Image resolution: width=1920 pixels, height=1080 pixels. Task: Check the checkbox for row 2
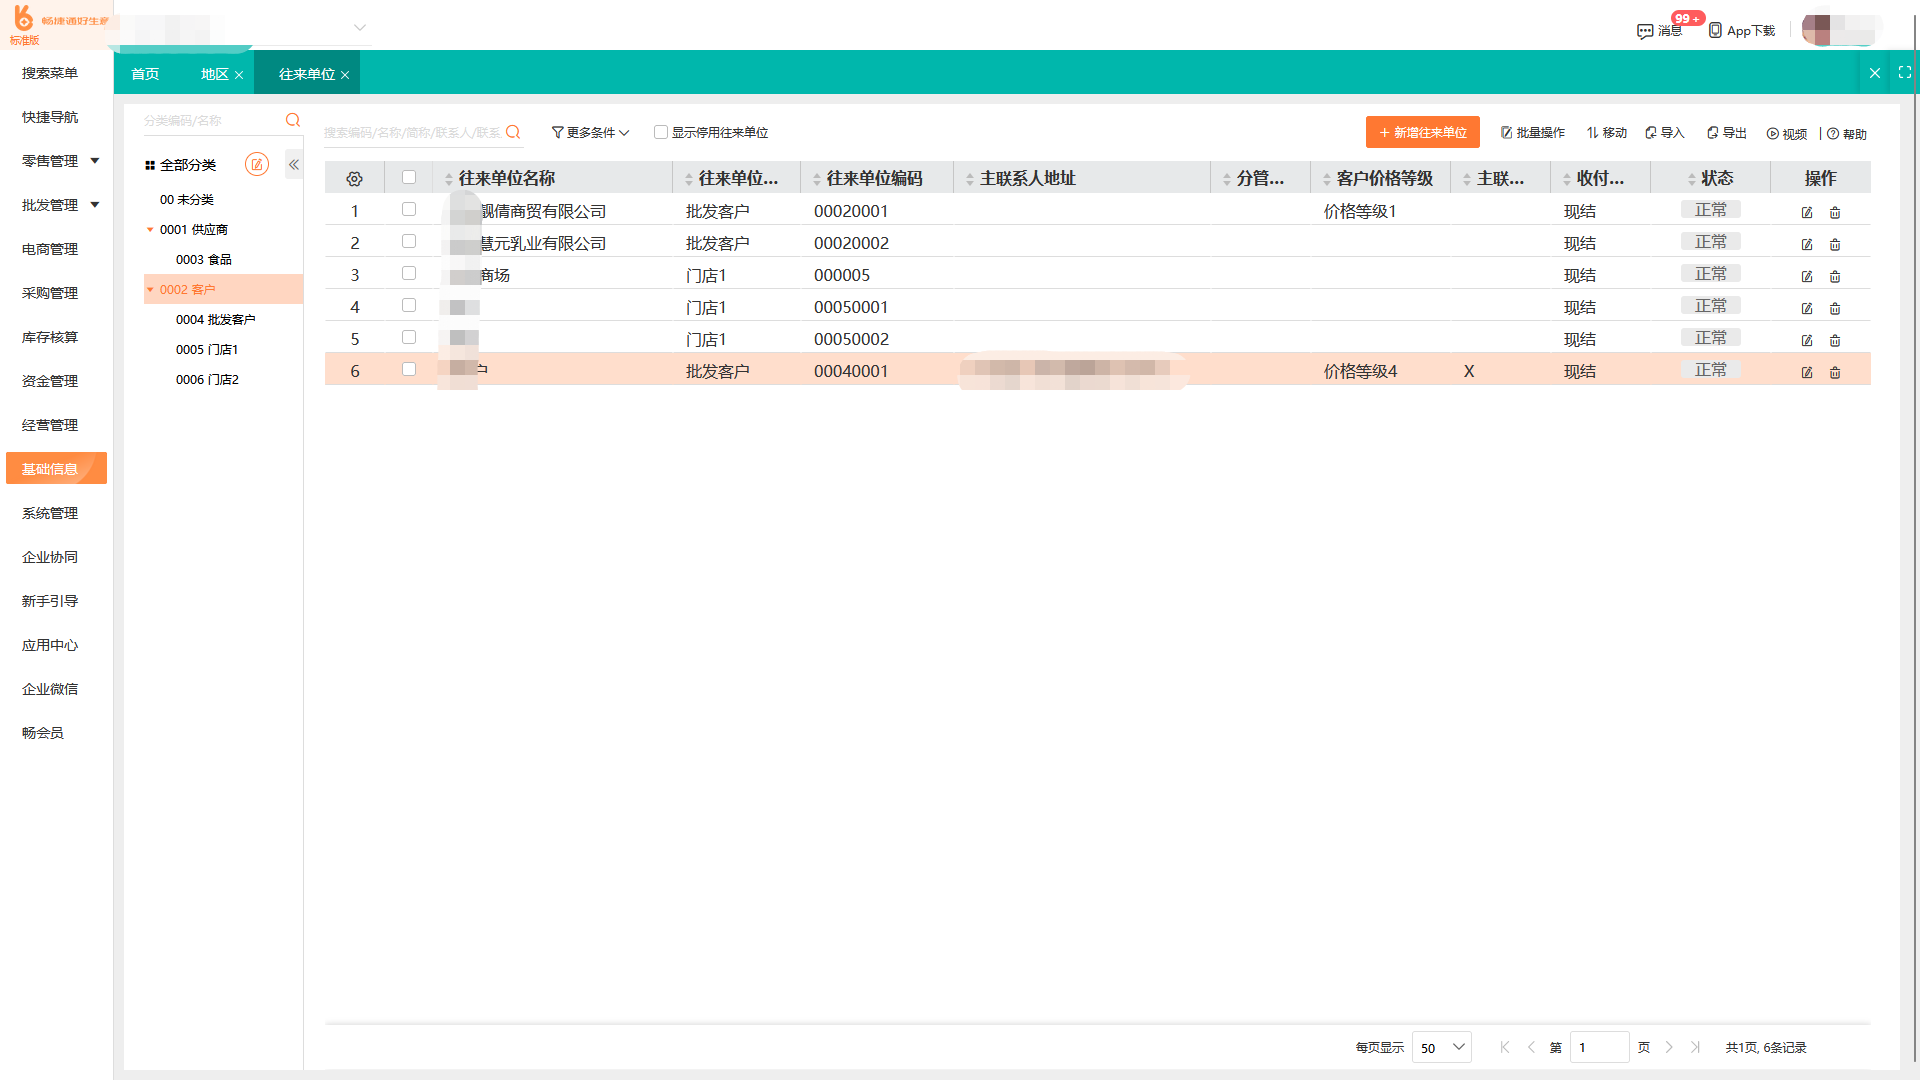(410, 243)
